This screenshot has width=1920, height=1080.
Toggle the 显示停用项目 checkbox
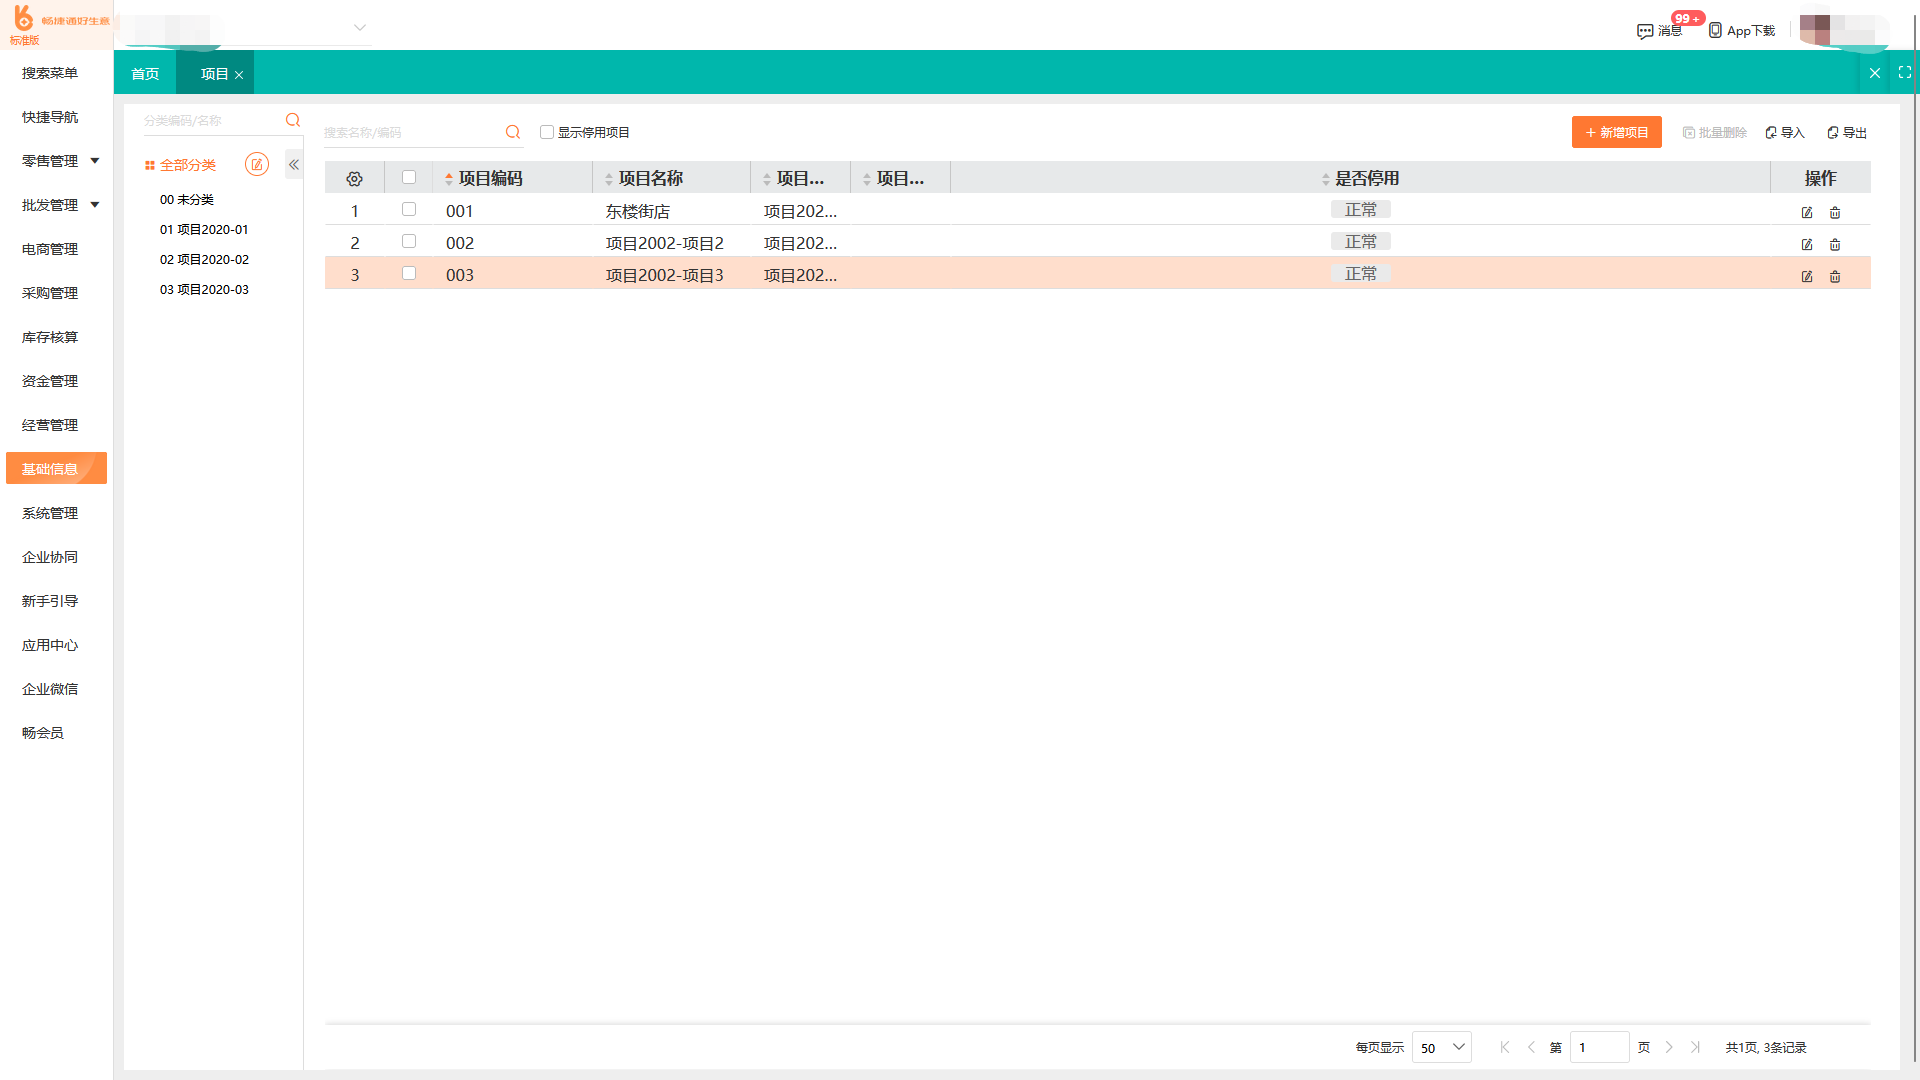click(x=546, y=132)
